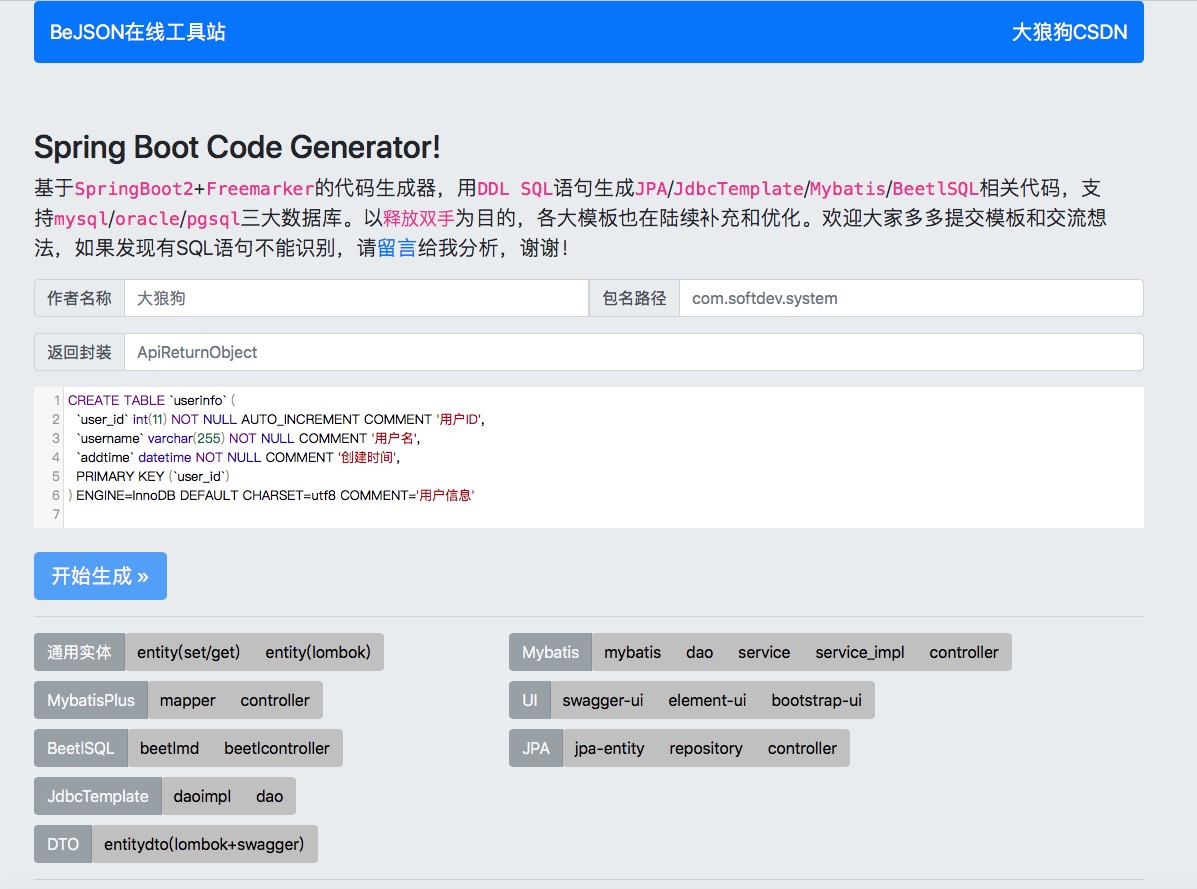Select the JPA repository template
Image resolution: width=1197 pixels, height=889 pixels.
(706, 748)
